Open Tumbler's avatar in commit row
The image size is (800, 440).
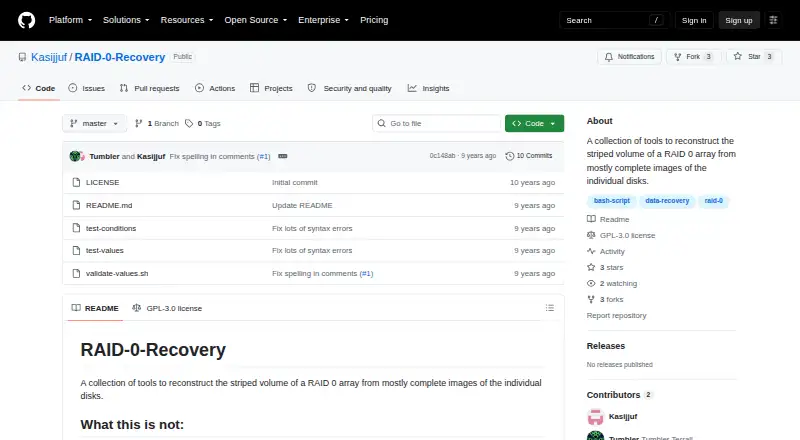tap(75, 156)
